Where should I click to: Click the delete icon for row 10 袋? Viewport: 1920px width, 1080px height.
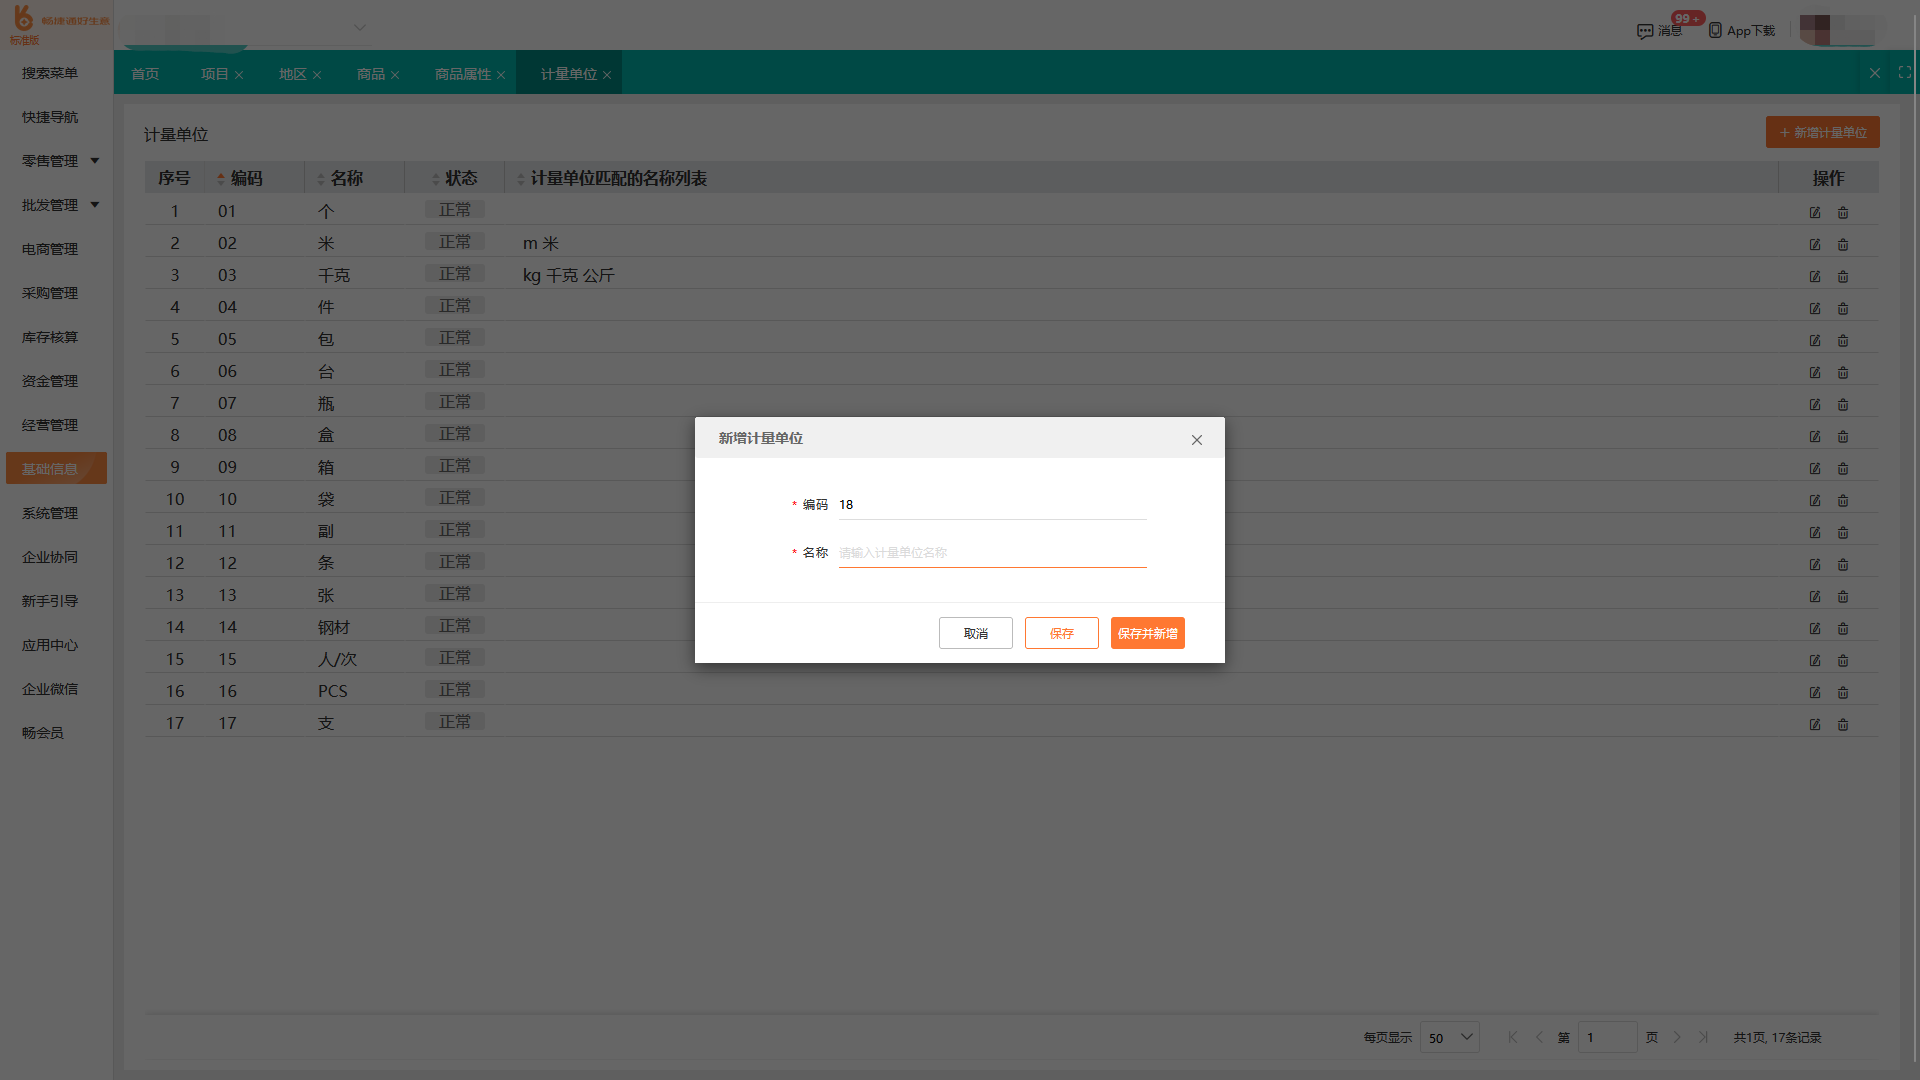coord(1844,500)
